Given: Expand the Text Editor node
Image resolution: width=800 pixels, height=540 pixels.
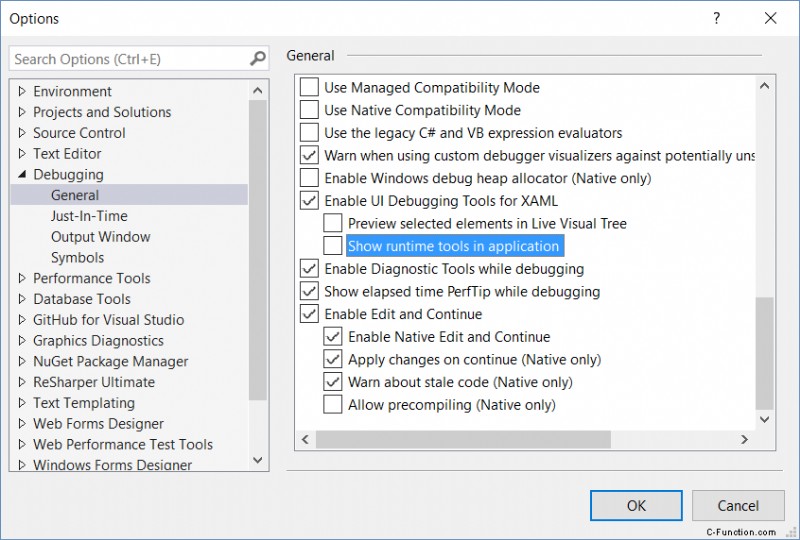Looking at the screenshot, I should tap(22, 154).
